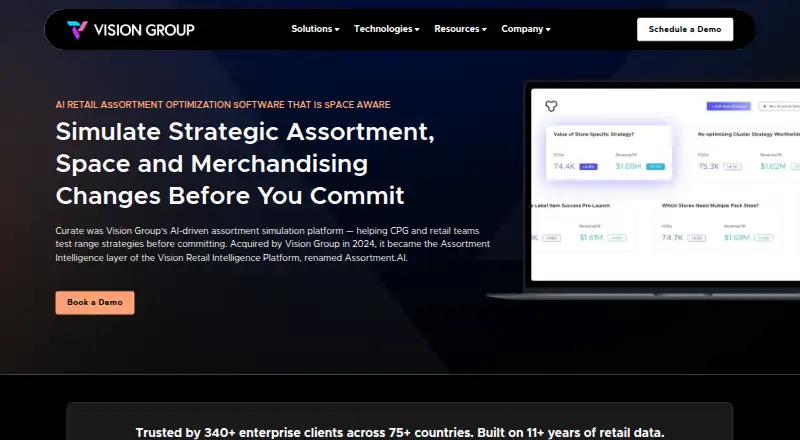Click the Schedule a Demo button

point(685,29)
